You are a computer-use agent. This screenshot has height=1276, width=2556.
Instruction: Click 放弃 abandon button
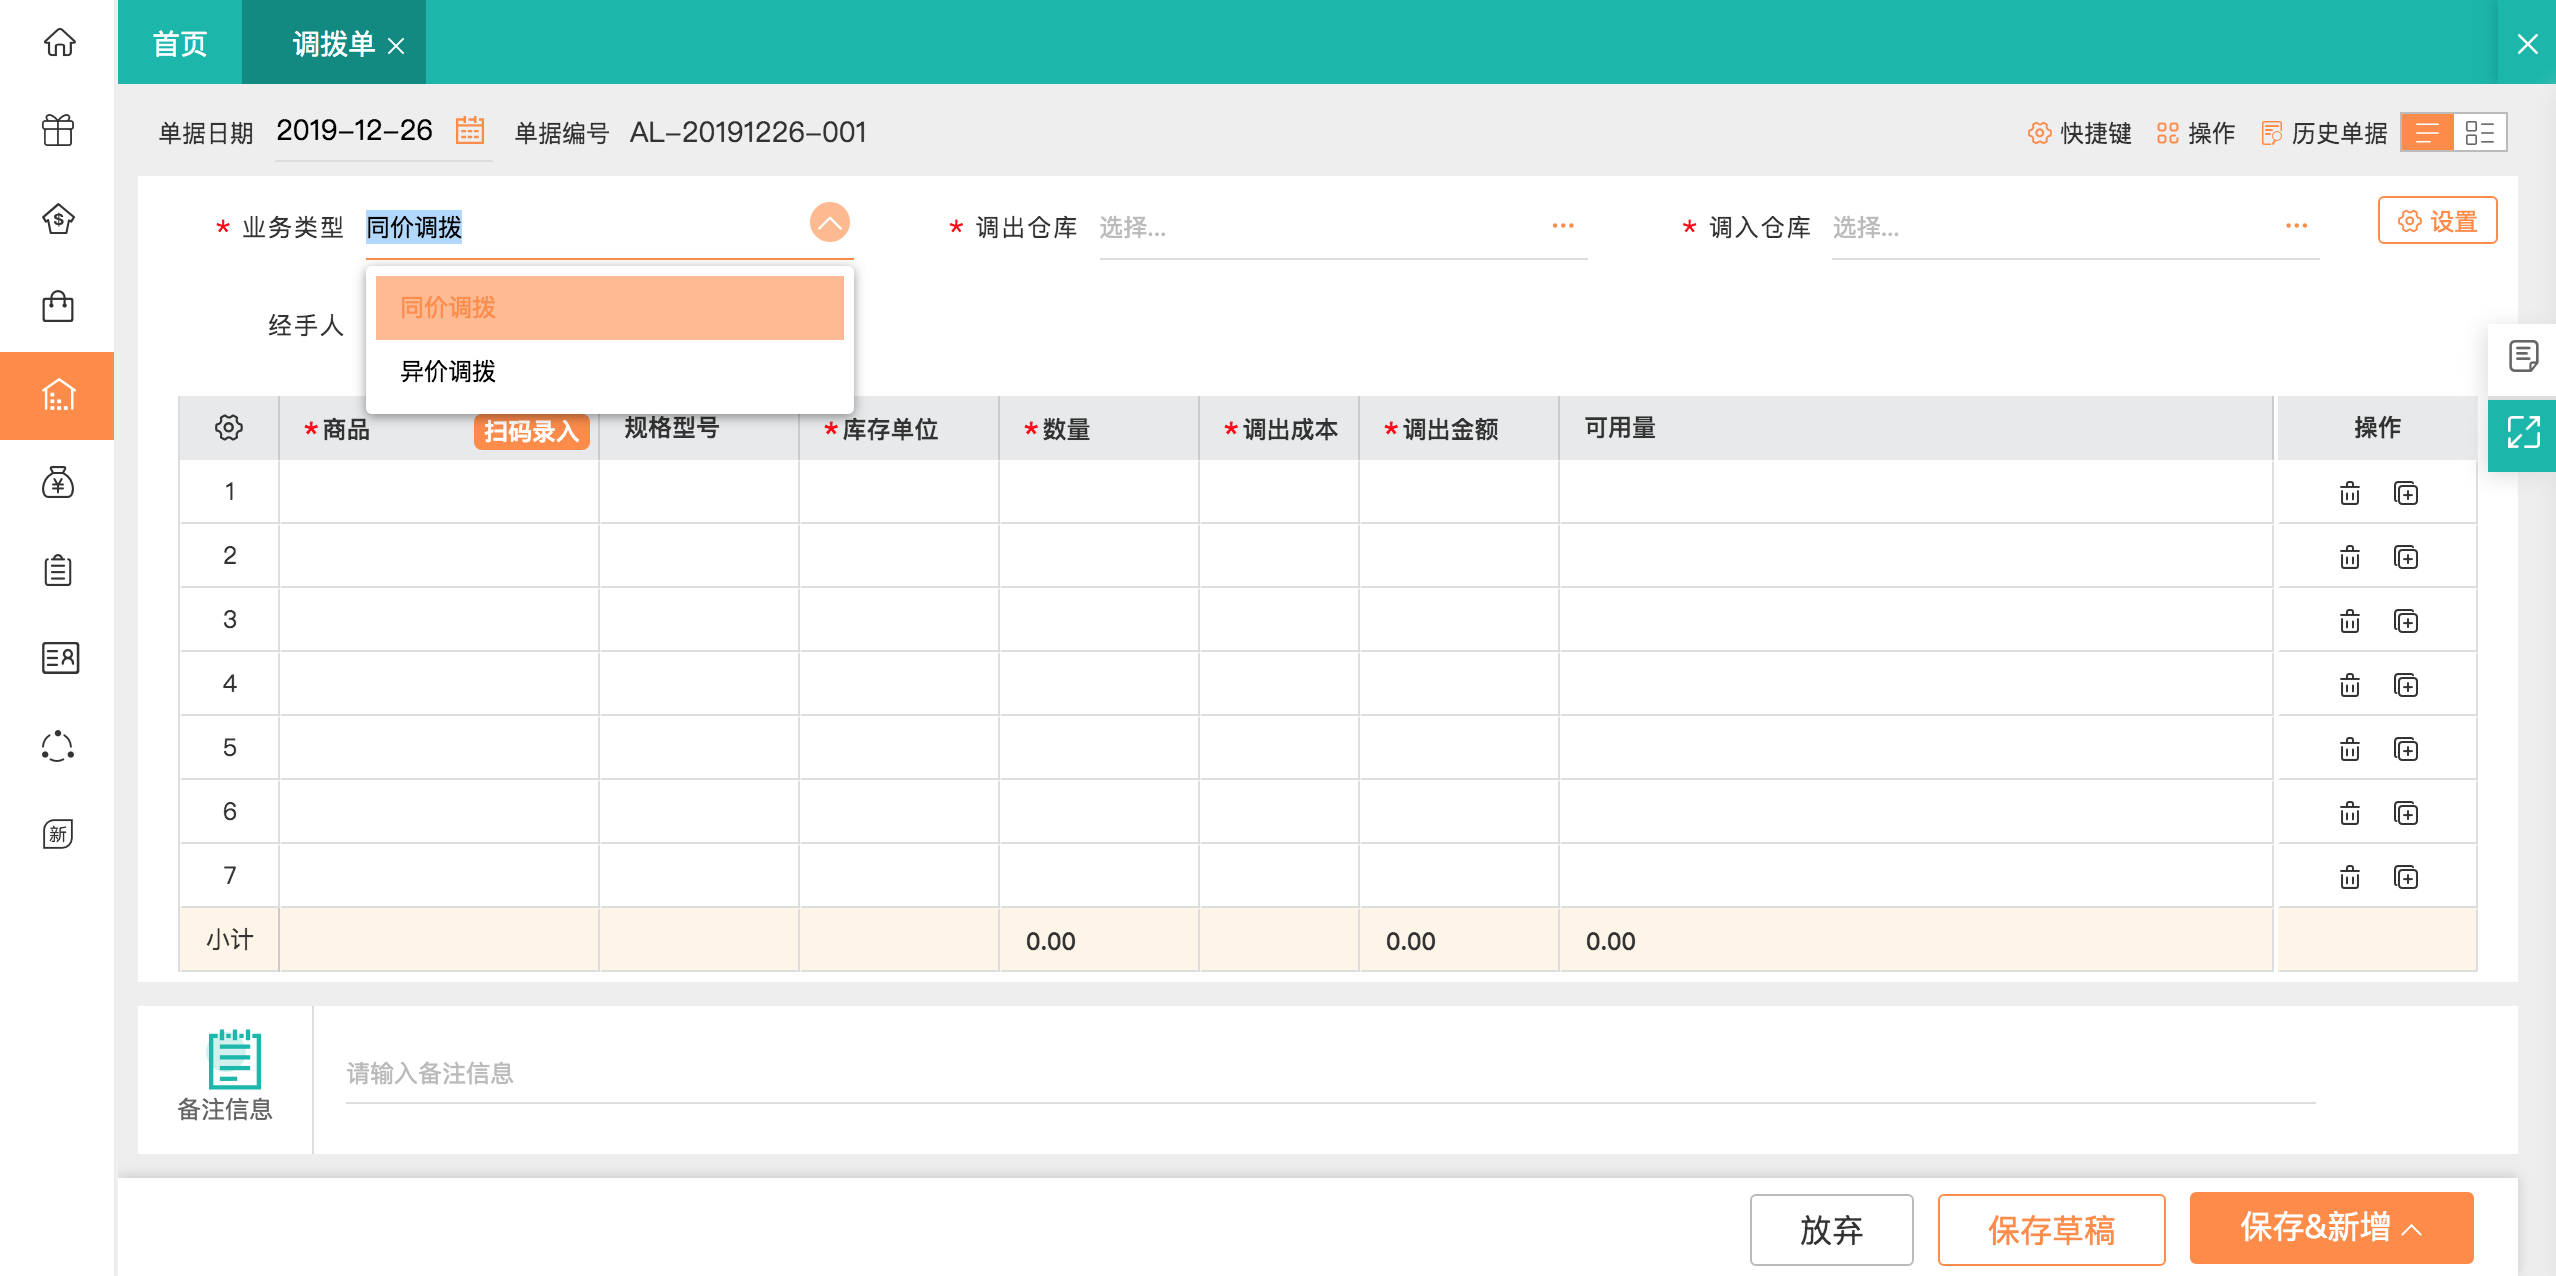(1837, 1230)
